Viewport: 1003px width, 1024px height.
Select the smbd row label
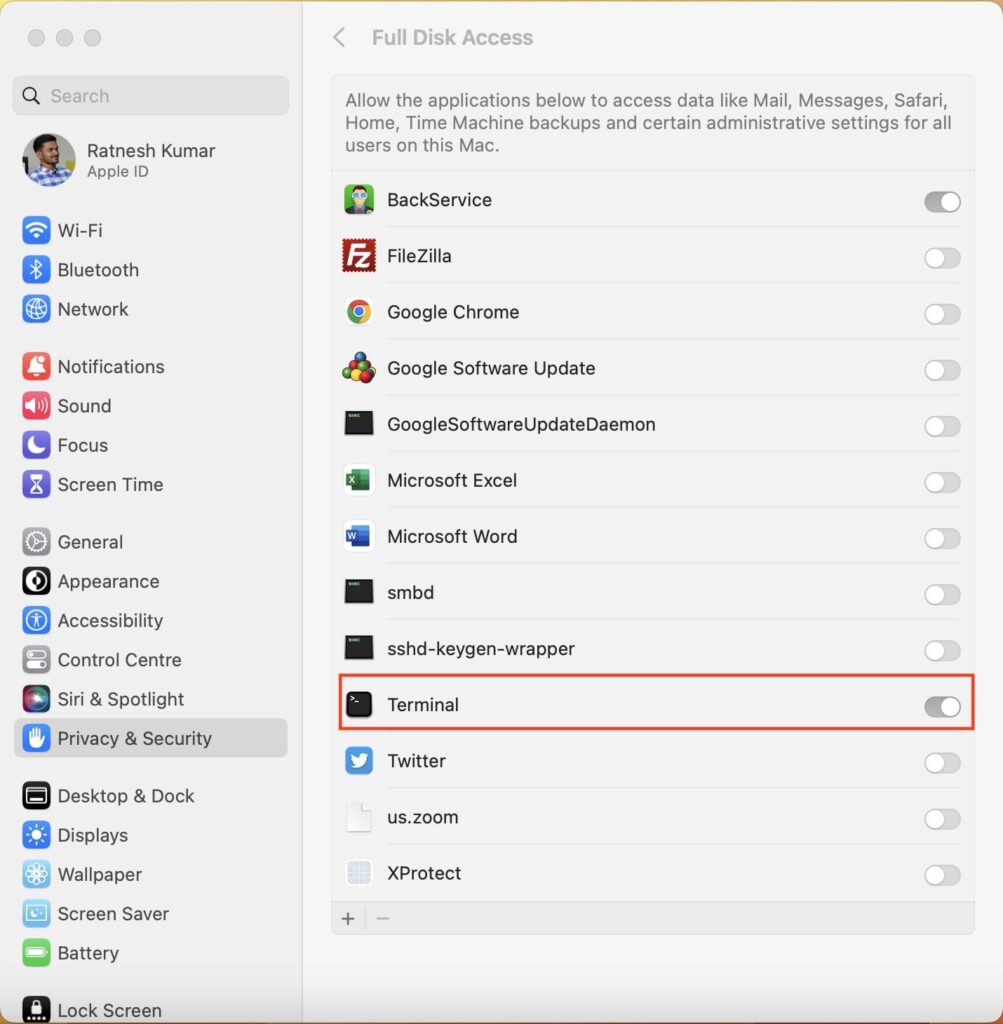410,592
